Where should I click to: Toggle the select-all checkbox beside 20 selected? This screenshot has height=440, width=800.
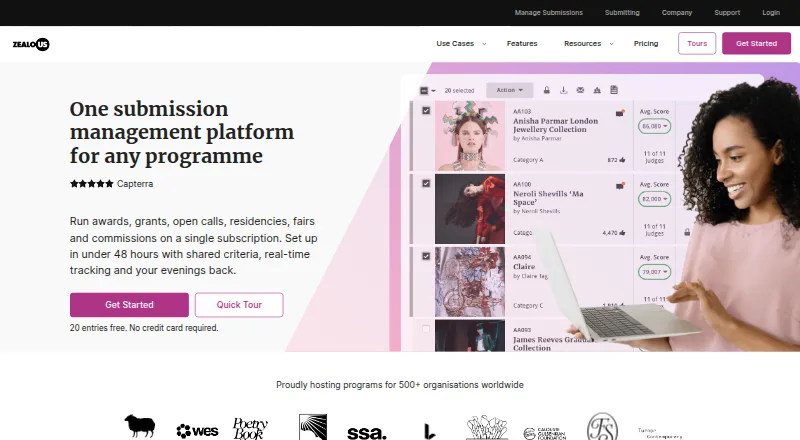click(x=424, y=90)
